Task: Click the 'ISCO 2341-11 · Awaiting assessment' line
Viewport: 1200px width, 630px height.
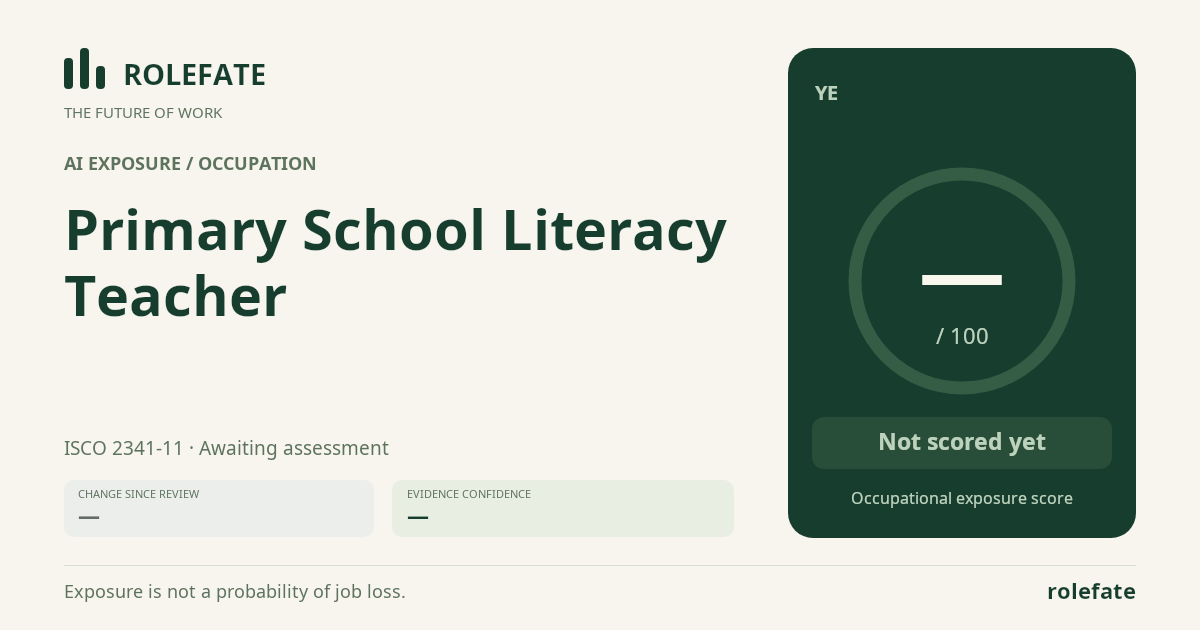Action: tap(226, 448)
